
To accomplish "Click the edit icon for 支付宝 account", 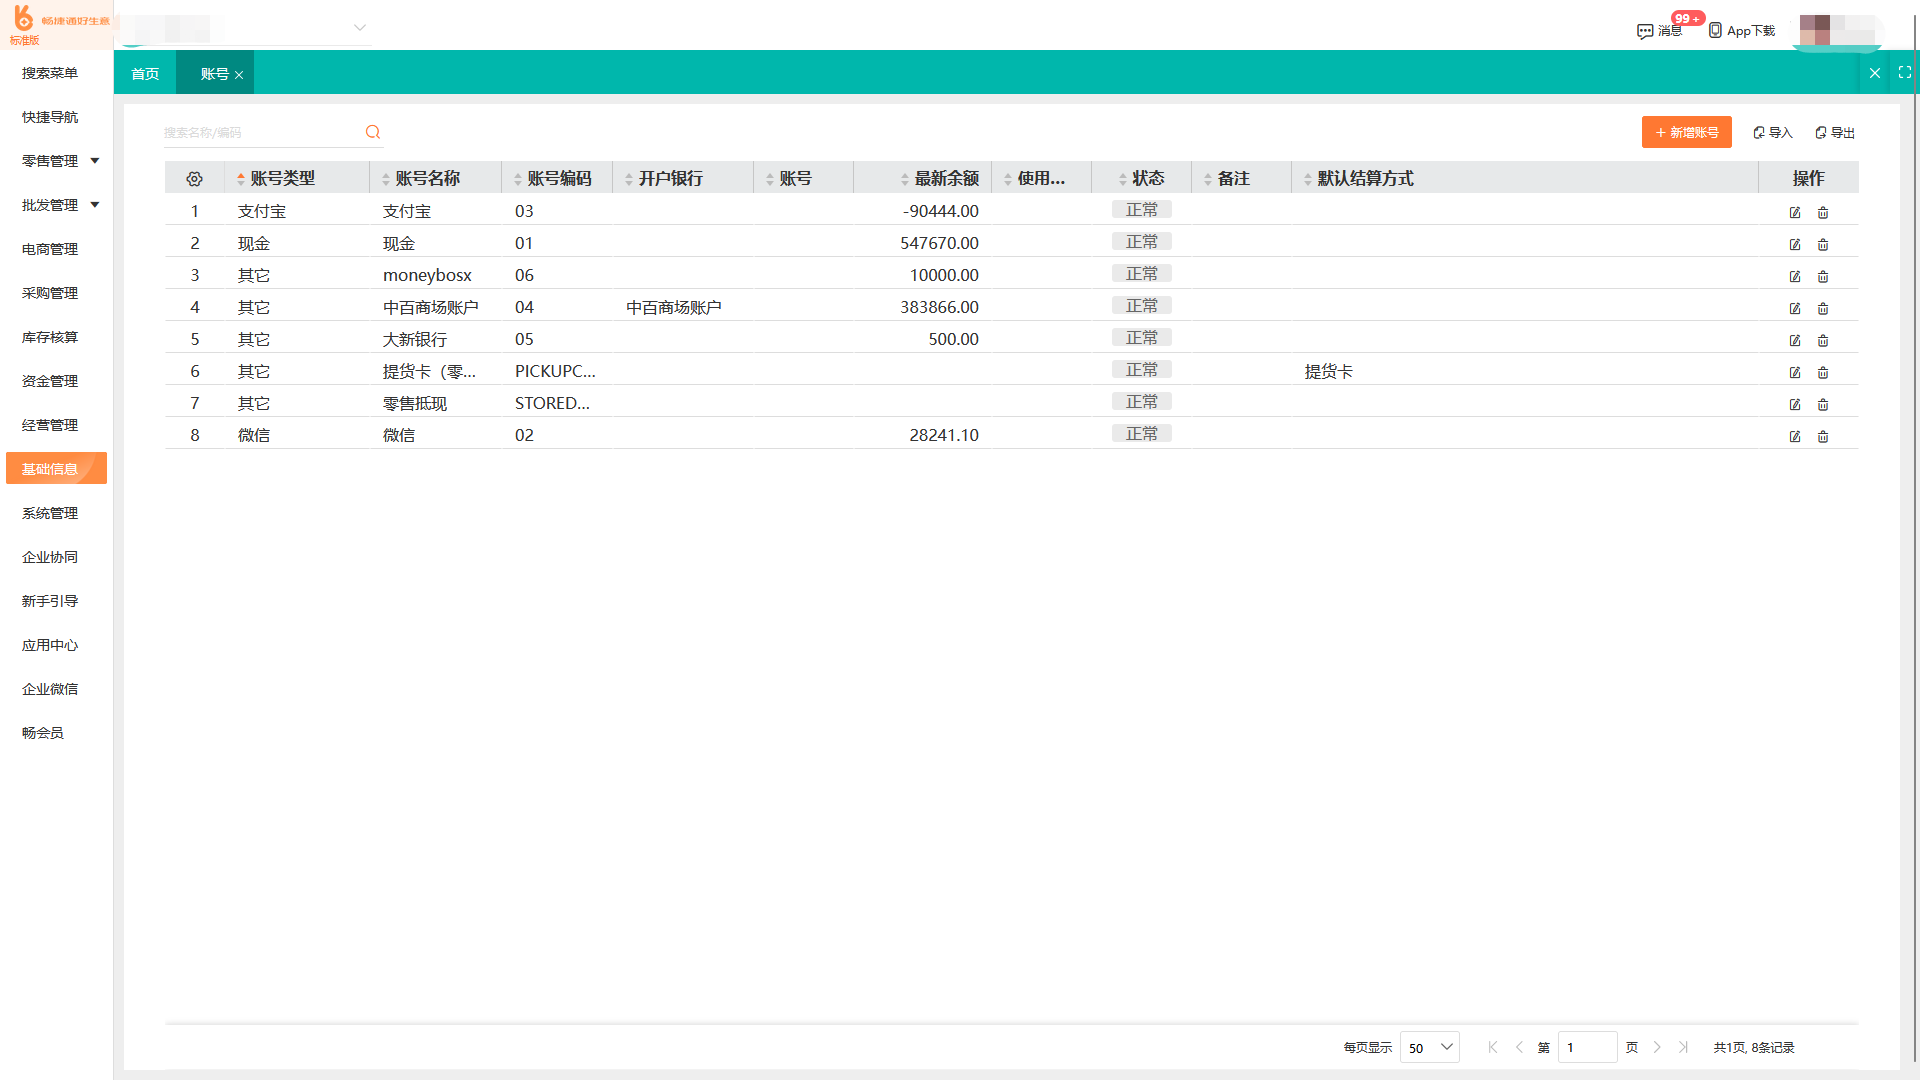I will click(x=1795, y=211).
